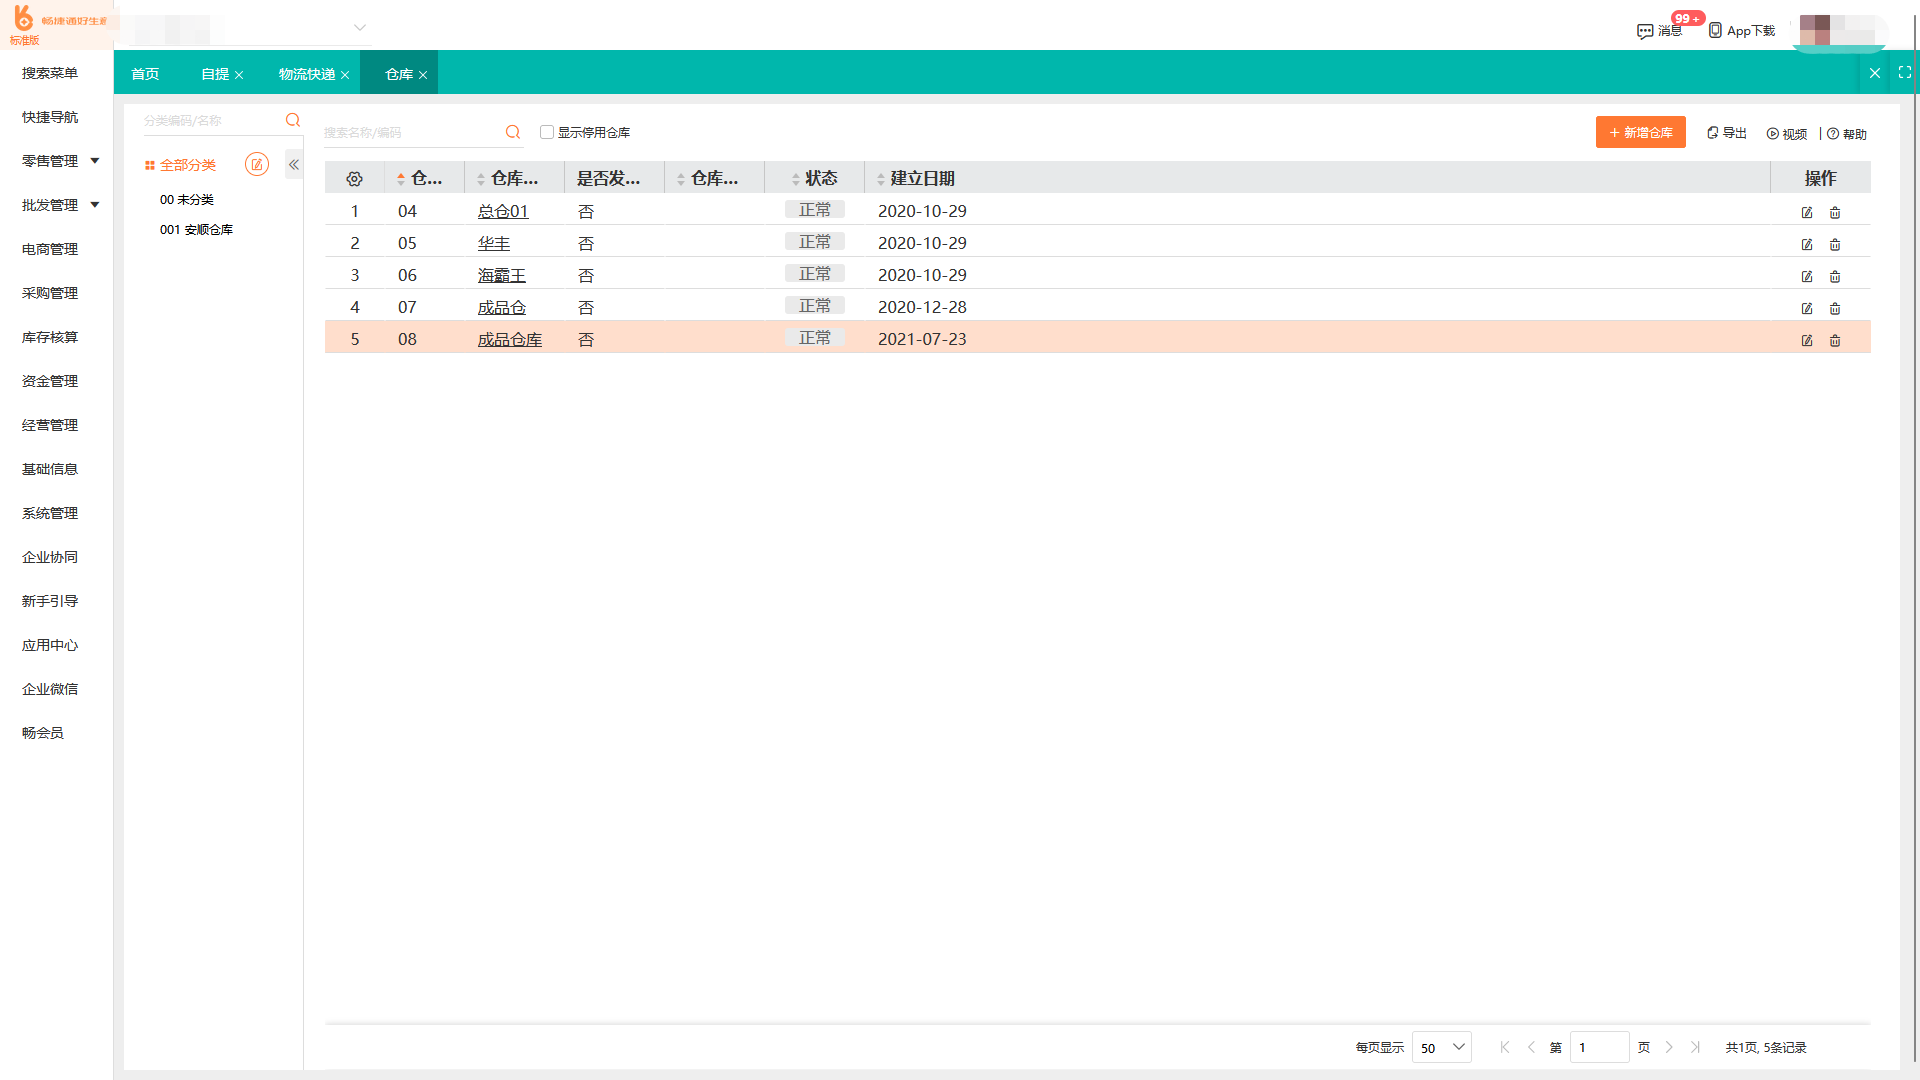Click delete icon for 海霸王 row
Viewport: 1920px width, 1080px height.
point(1834,274)
